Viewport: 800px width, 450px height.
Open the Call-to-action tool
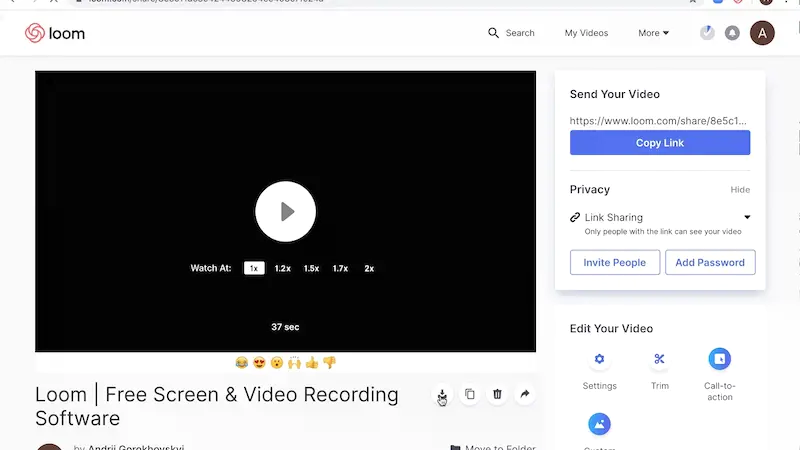719,360
